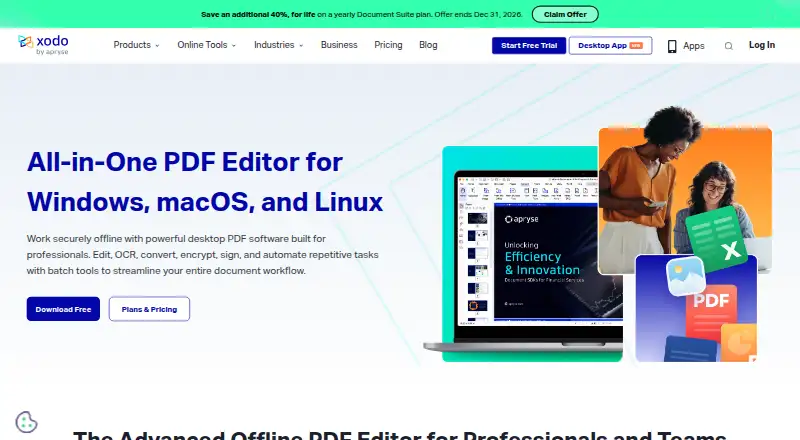
Task: Click the green Excel spreadsheet icon
Action: tap(717, 240)
